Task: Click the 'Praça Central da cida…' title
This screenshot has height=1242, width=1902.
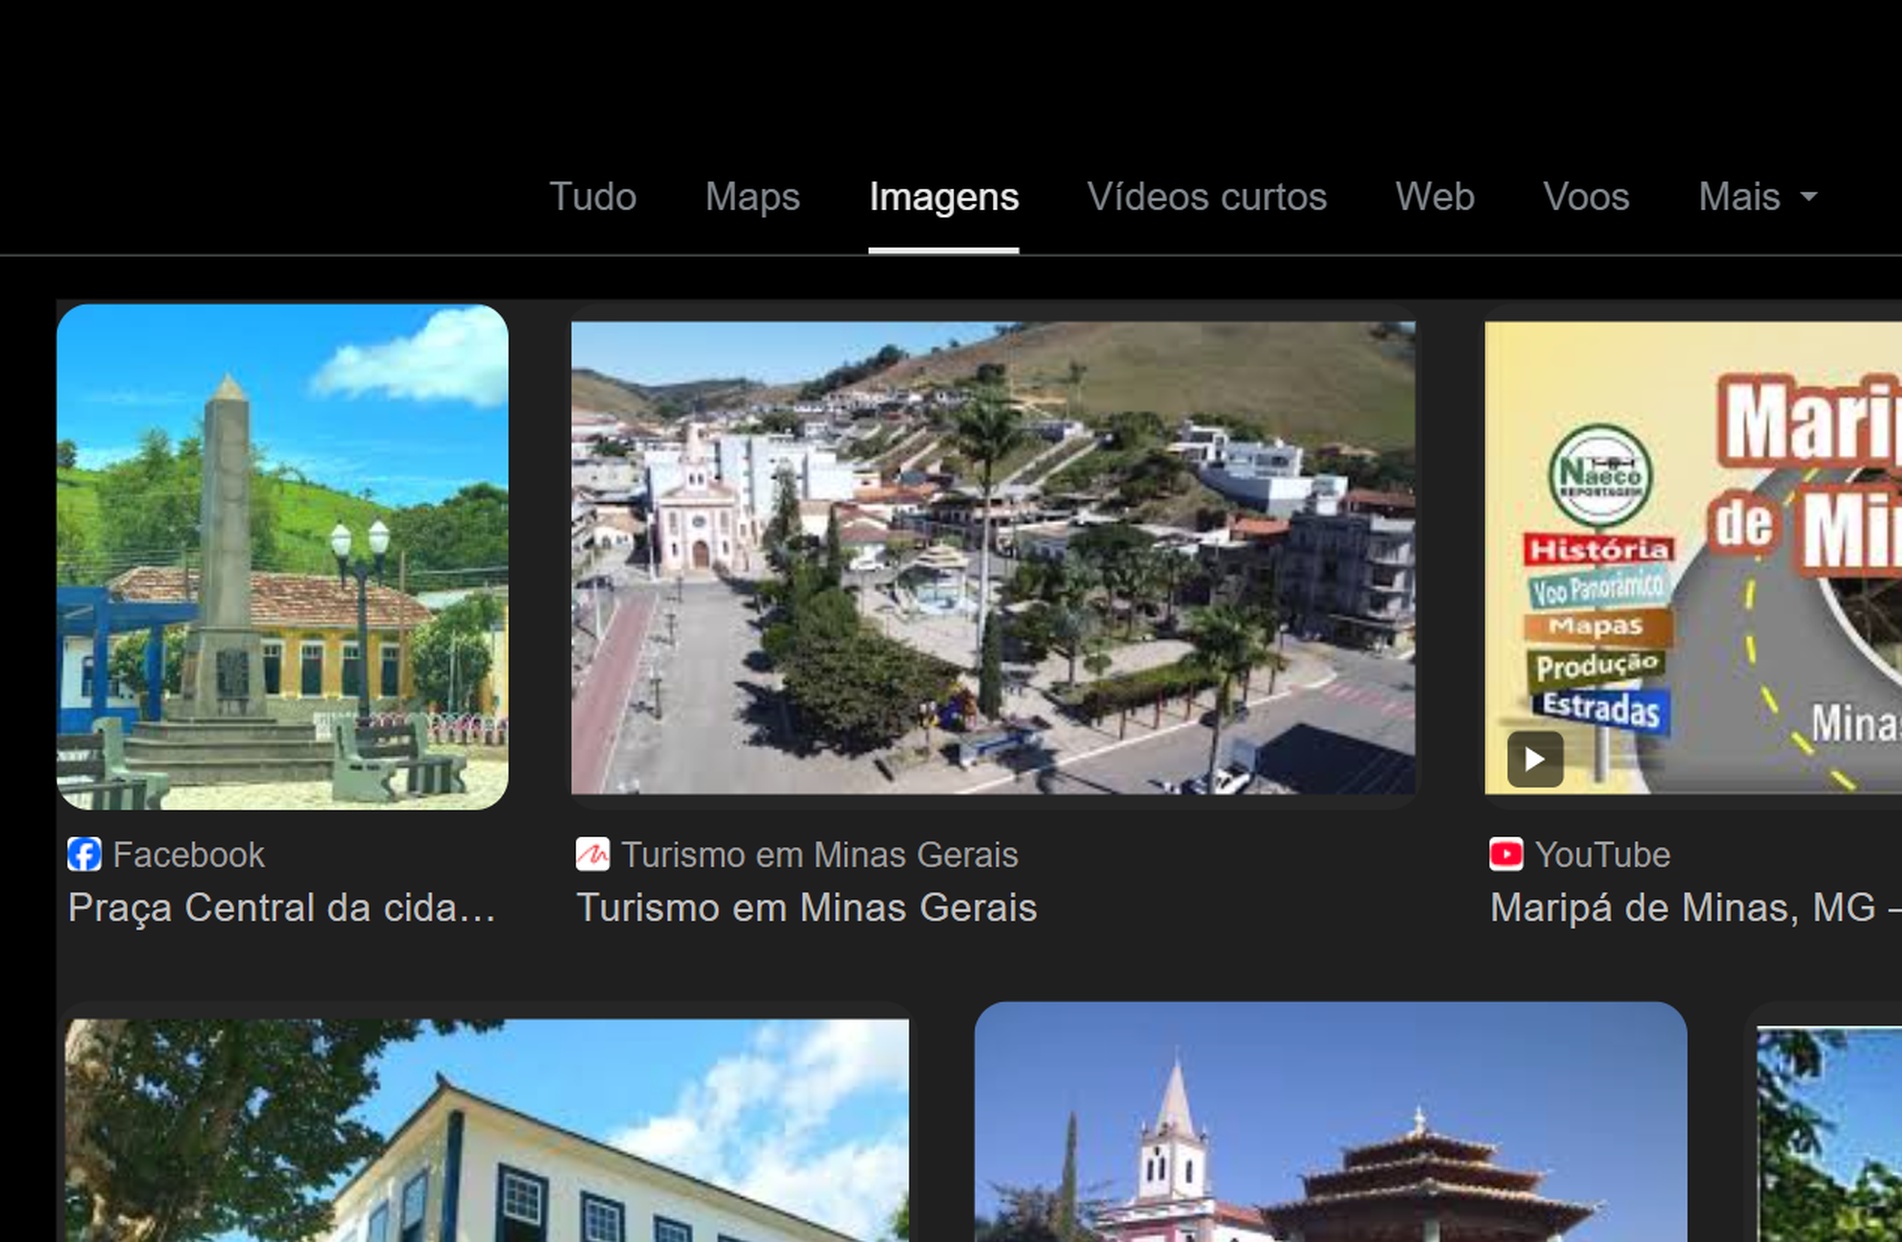Action: (x=282, y=908)
